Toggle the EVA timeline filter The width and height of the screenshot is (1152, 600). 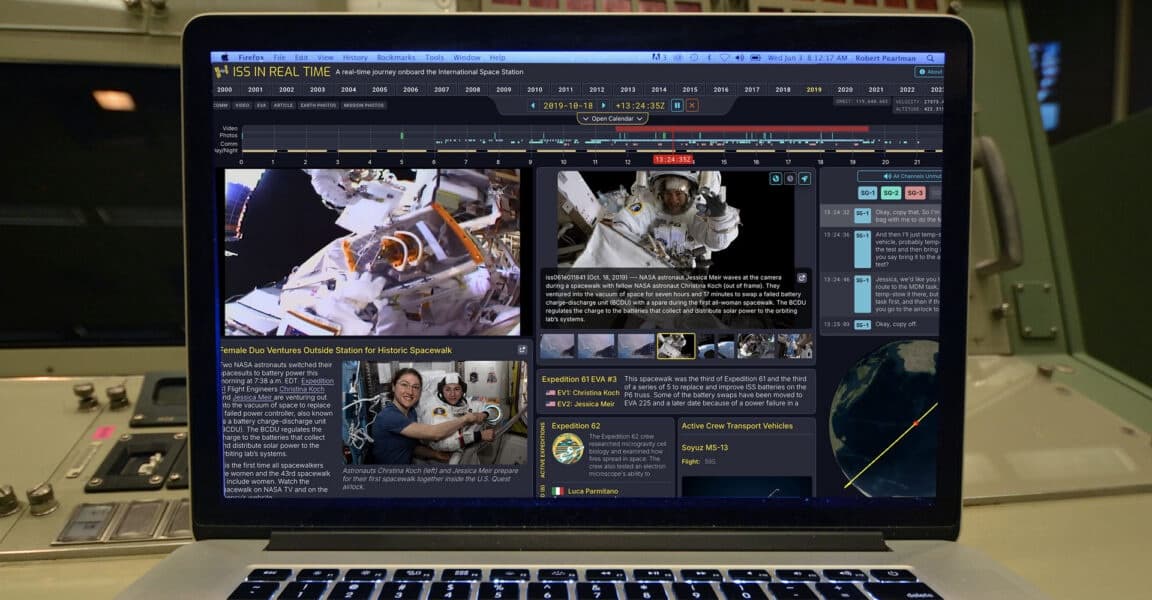pos(259,106)
